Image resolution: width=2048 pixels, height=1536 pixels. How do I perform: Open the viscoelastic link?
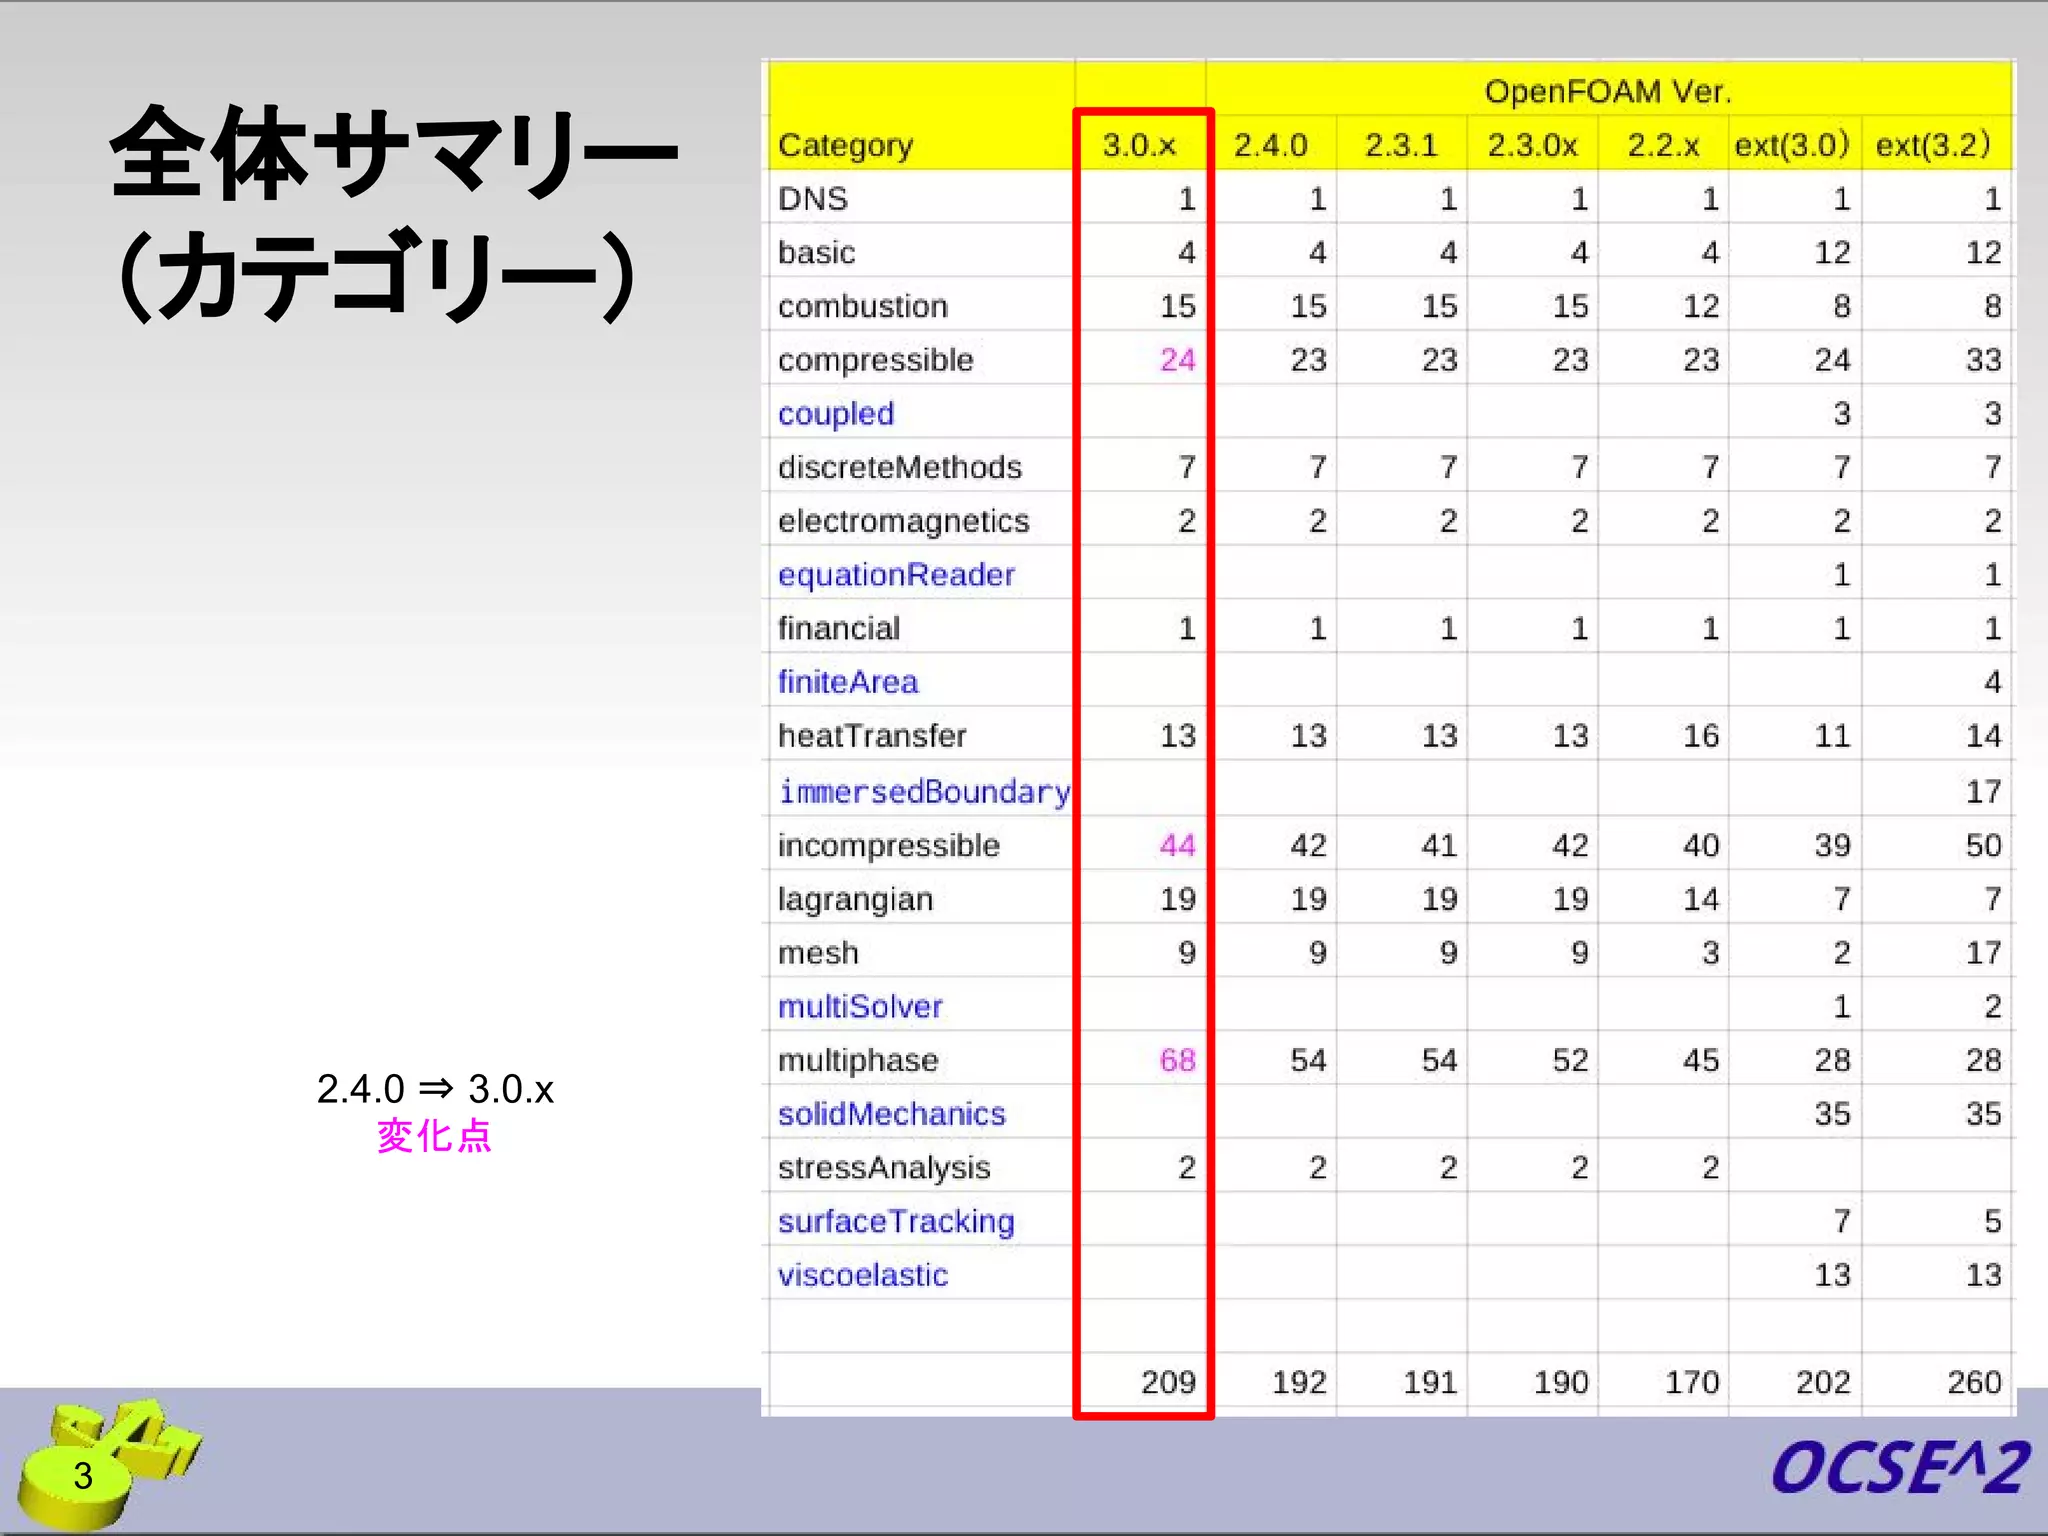(x=863, y=1275)
